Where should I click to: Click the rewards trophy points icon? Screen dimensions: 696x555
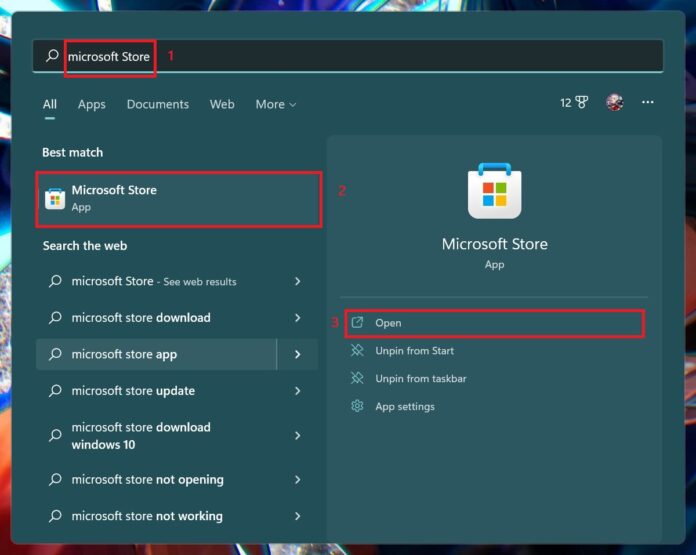tap(580, 103)
